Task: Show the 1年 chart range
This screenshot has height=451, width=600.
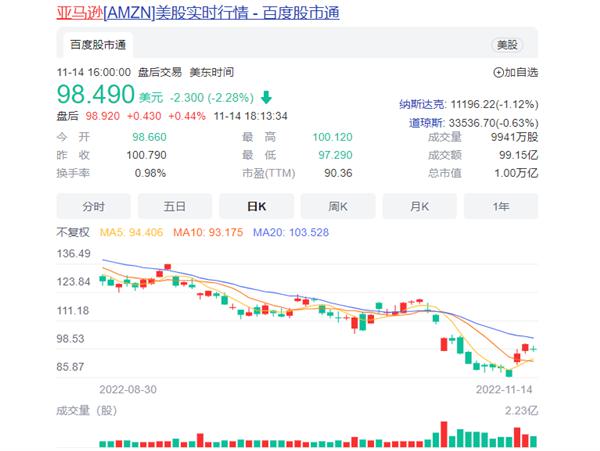Action: click(500, 206)
